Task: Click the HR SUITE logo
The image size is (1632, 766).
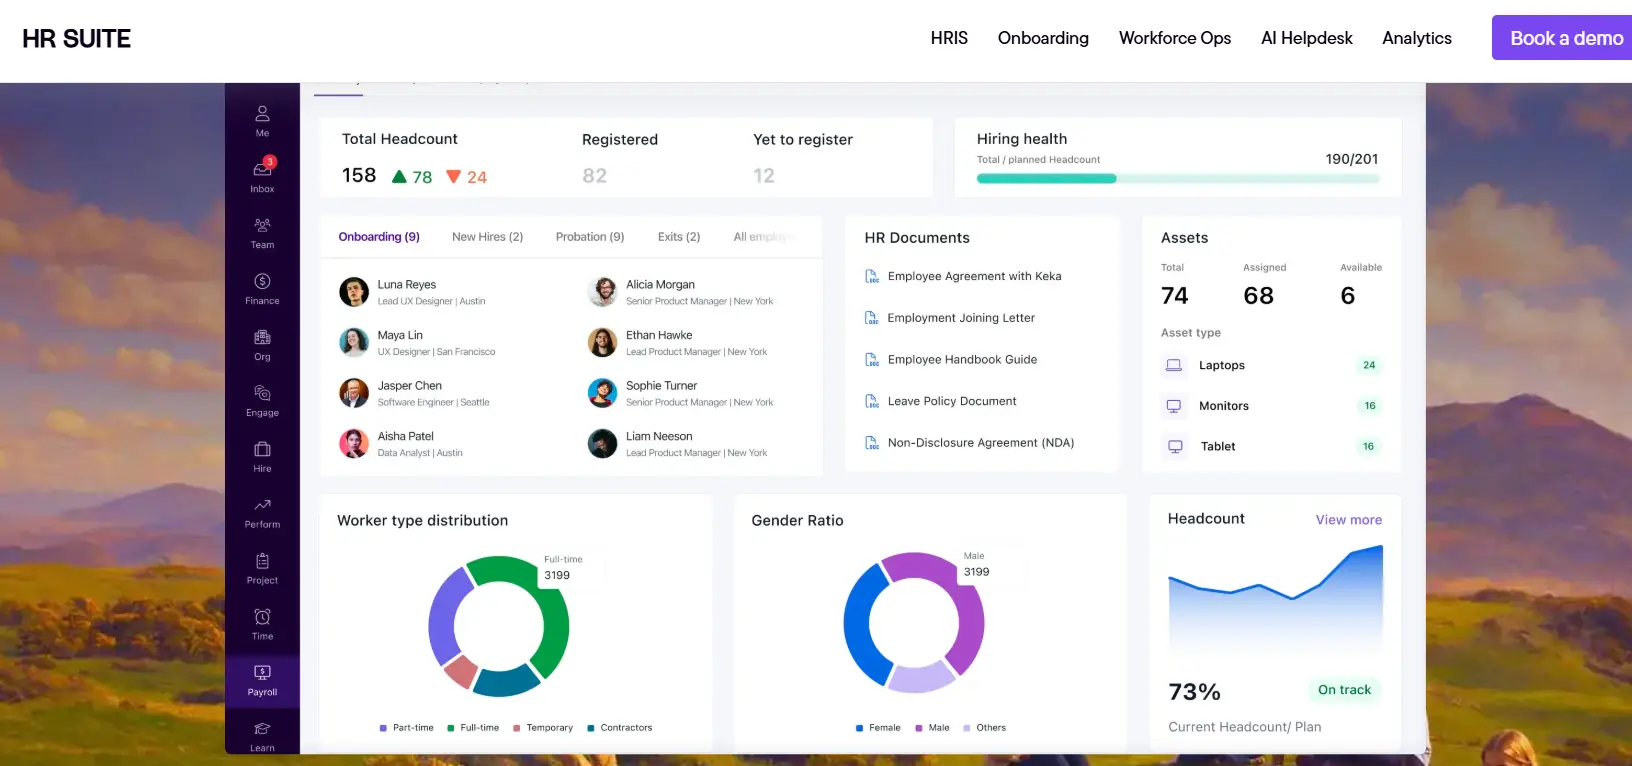Action: point(77,39)
